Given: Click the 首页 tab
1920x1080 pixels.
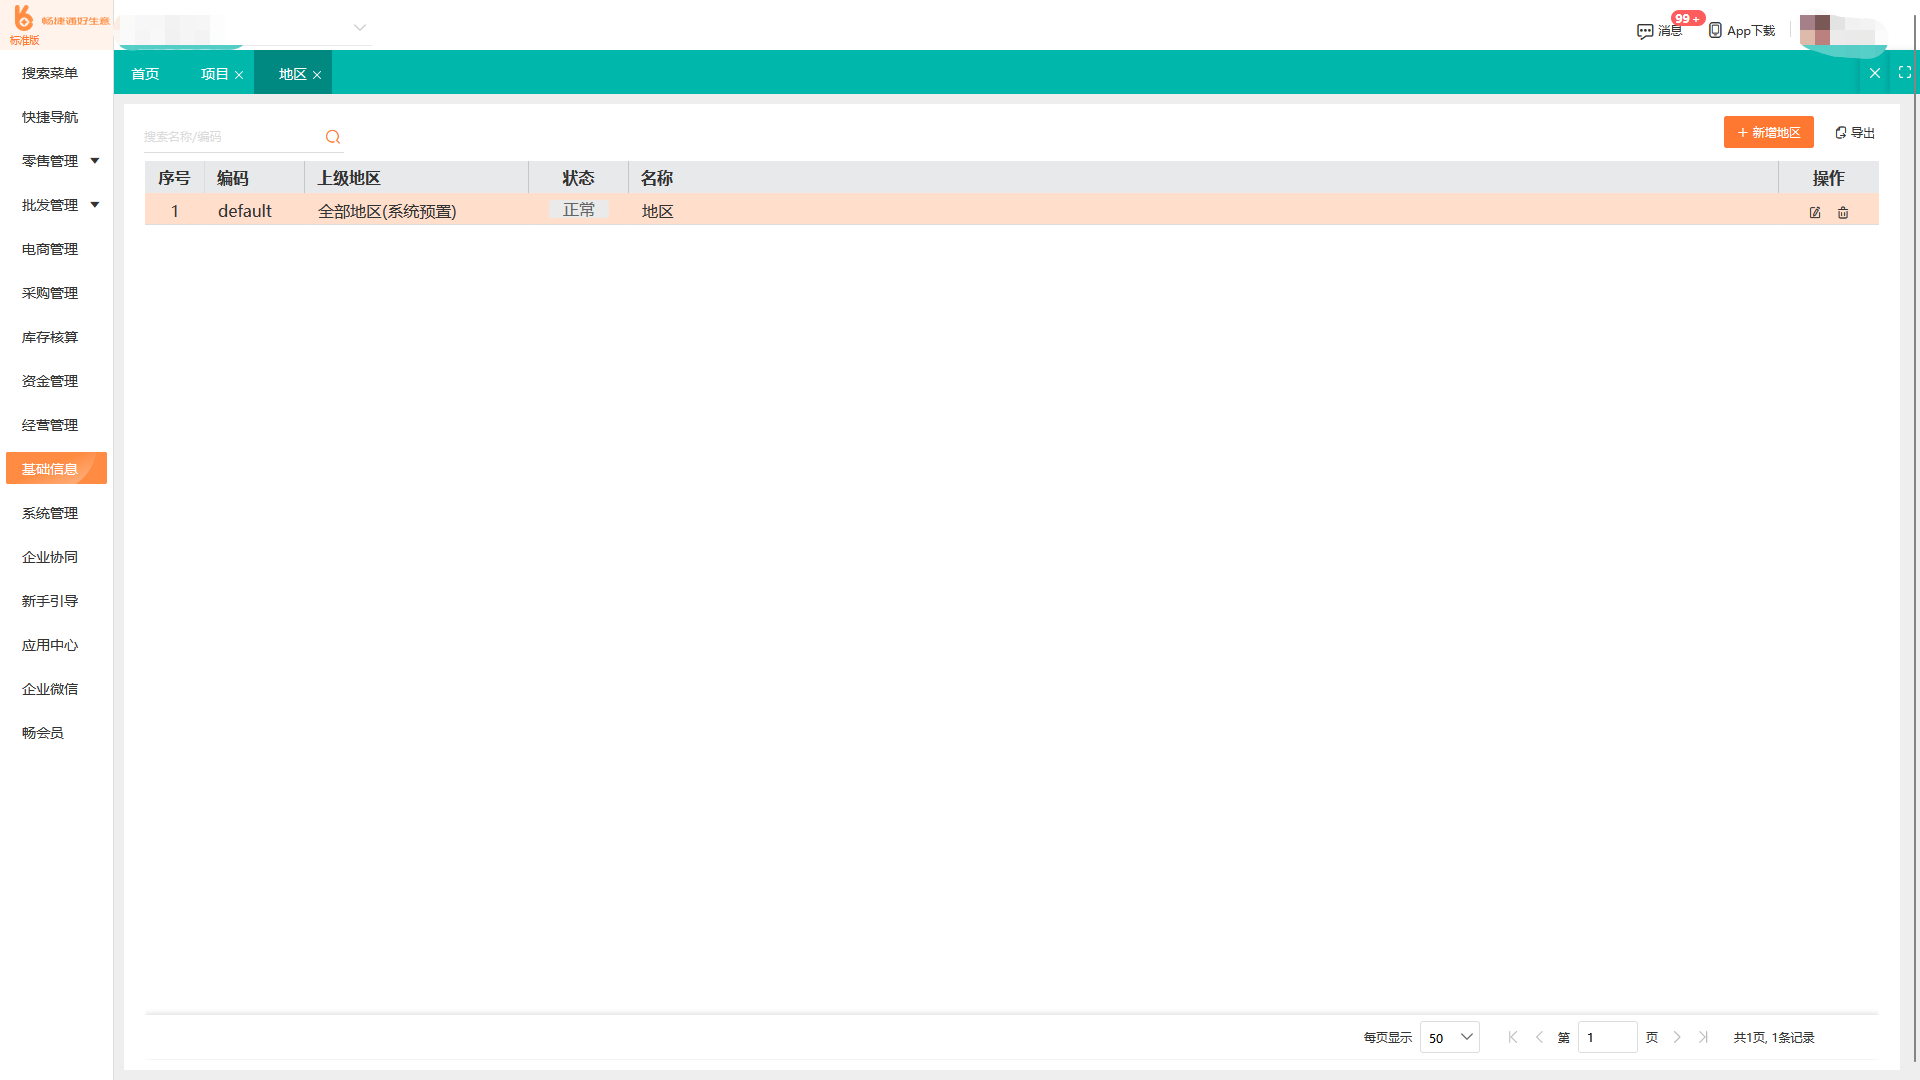Looking at the screenshot, I should pos(145,74).
